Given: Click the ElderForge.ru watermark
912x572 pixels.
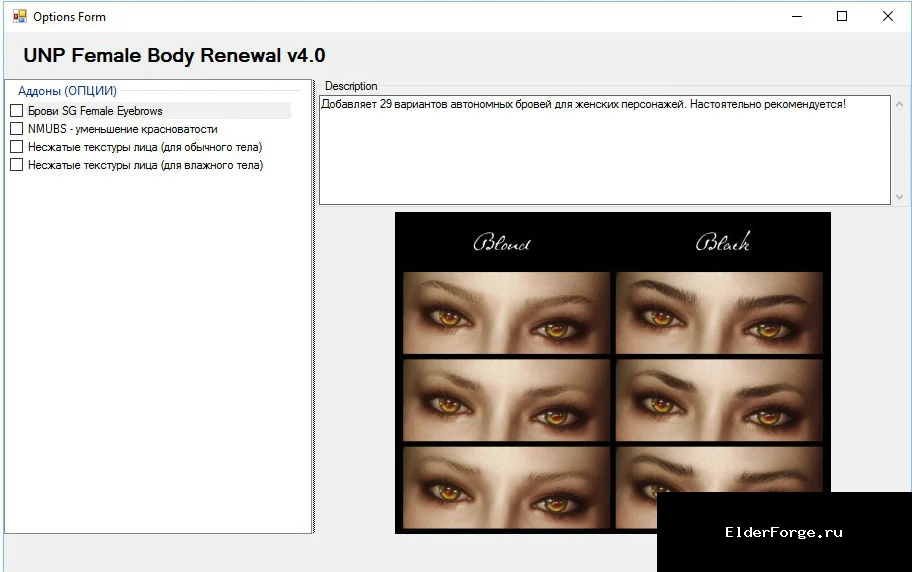Looking at the screenshot, I should (783, 532).
